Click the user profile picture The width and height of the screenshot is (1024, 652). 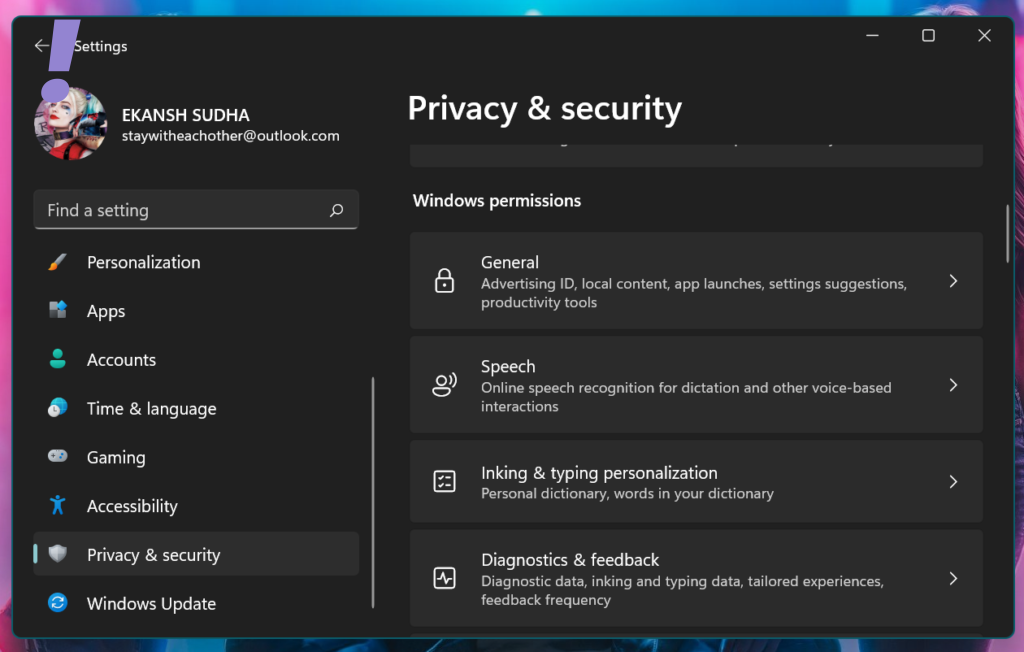pos(70,123)
